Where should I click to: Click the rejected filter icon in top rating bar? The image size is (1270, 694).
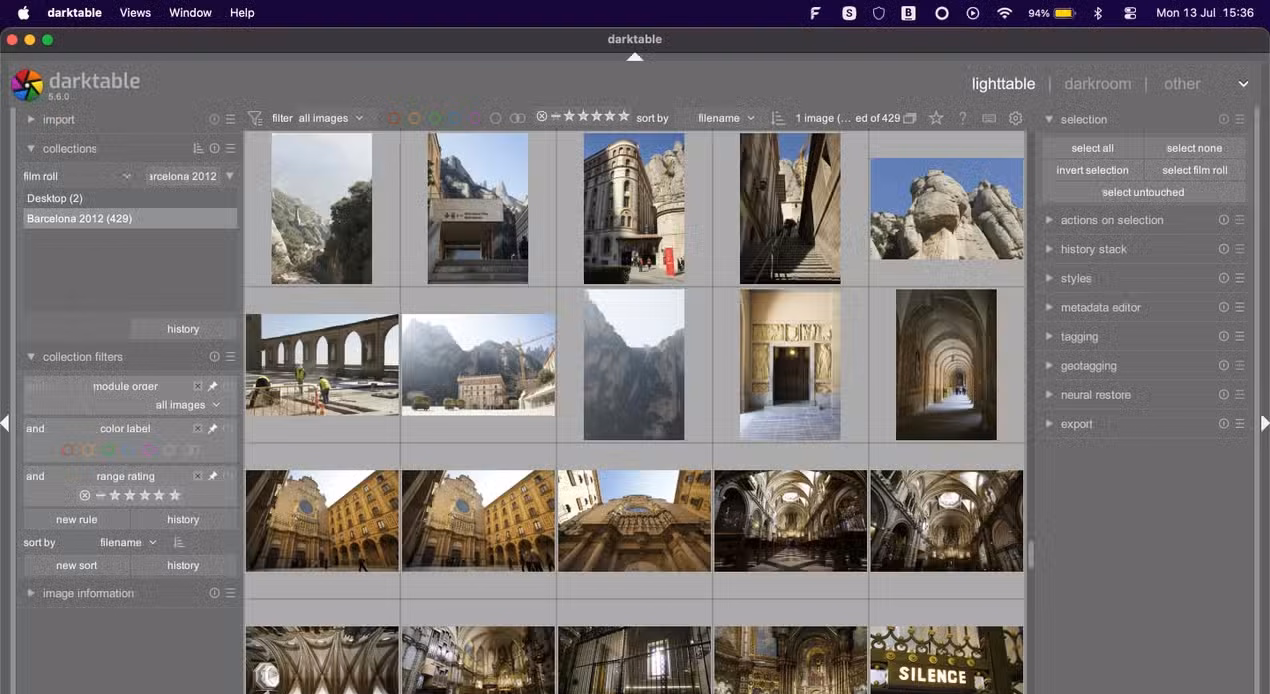pos(542,116)
